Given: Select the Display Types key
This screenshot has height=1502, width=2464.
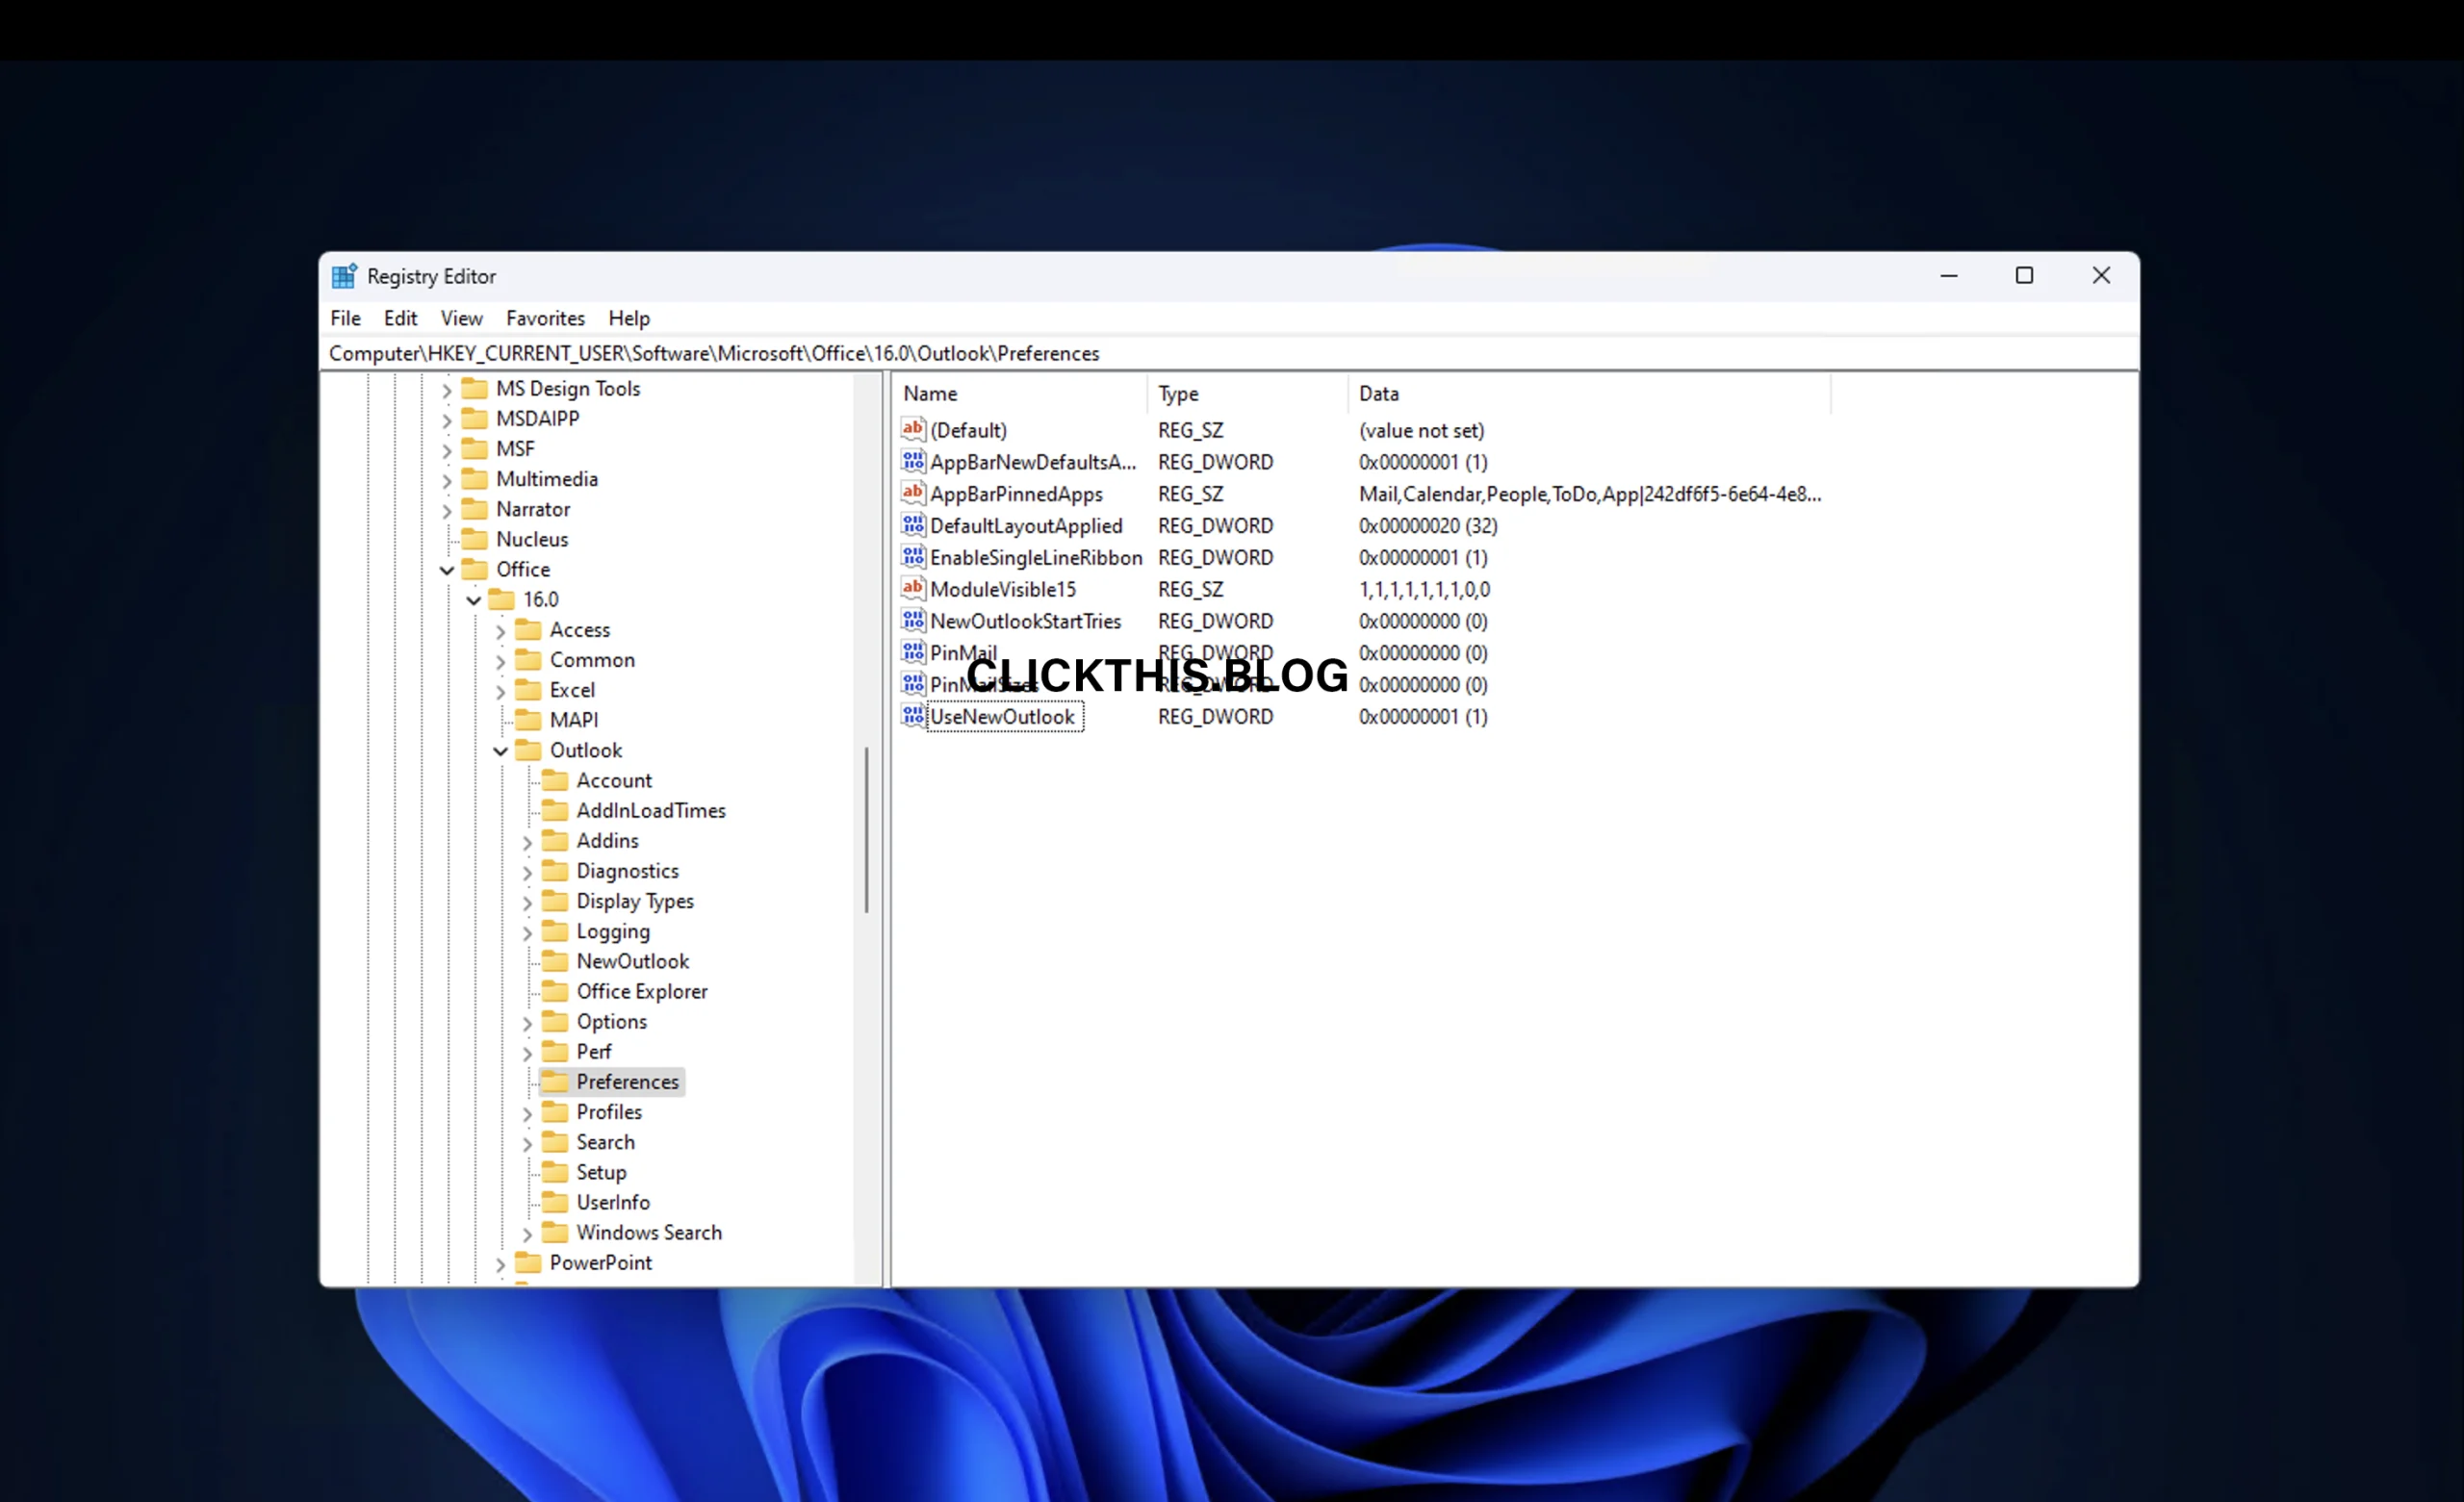Looking at the screenshot, I should pyautogui.click(x=635, y=901).
